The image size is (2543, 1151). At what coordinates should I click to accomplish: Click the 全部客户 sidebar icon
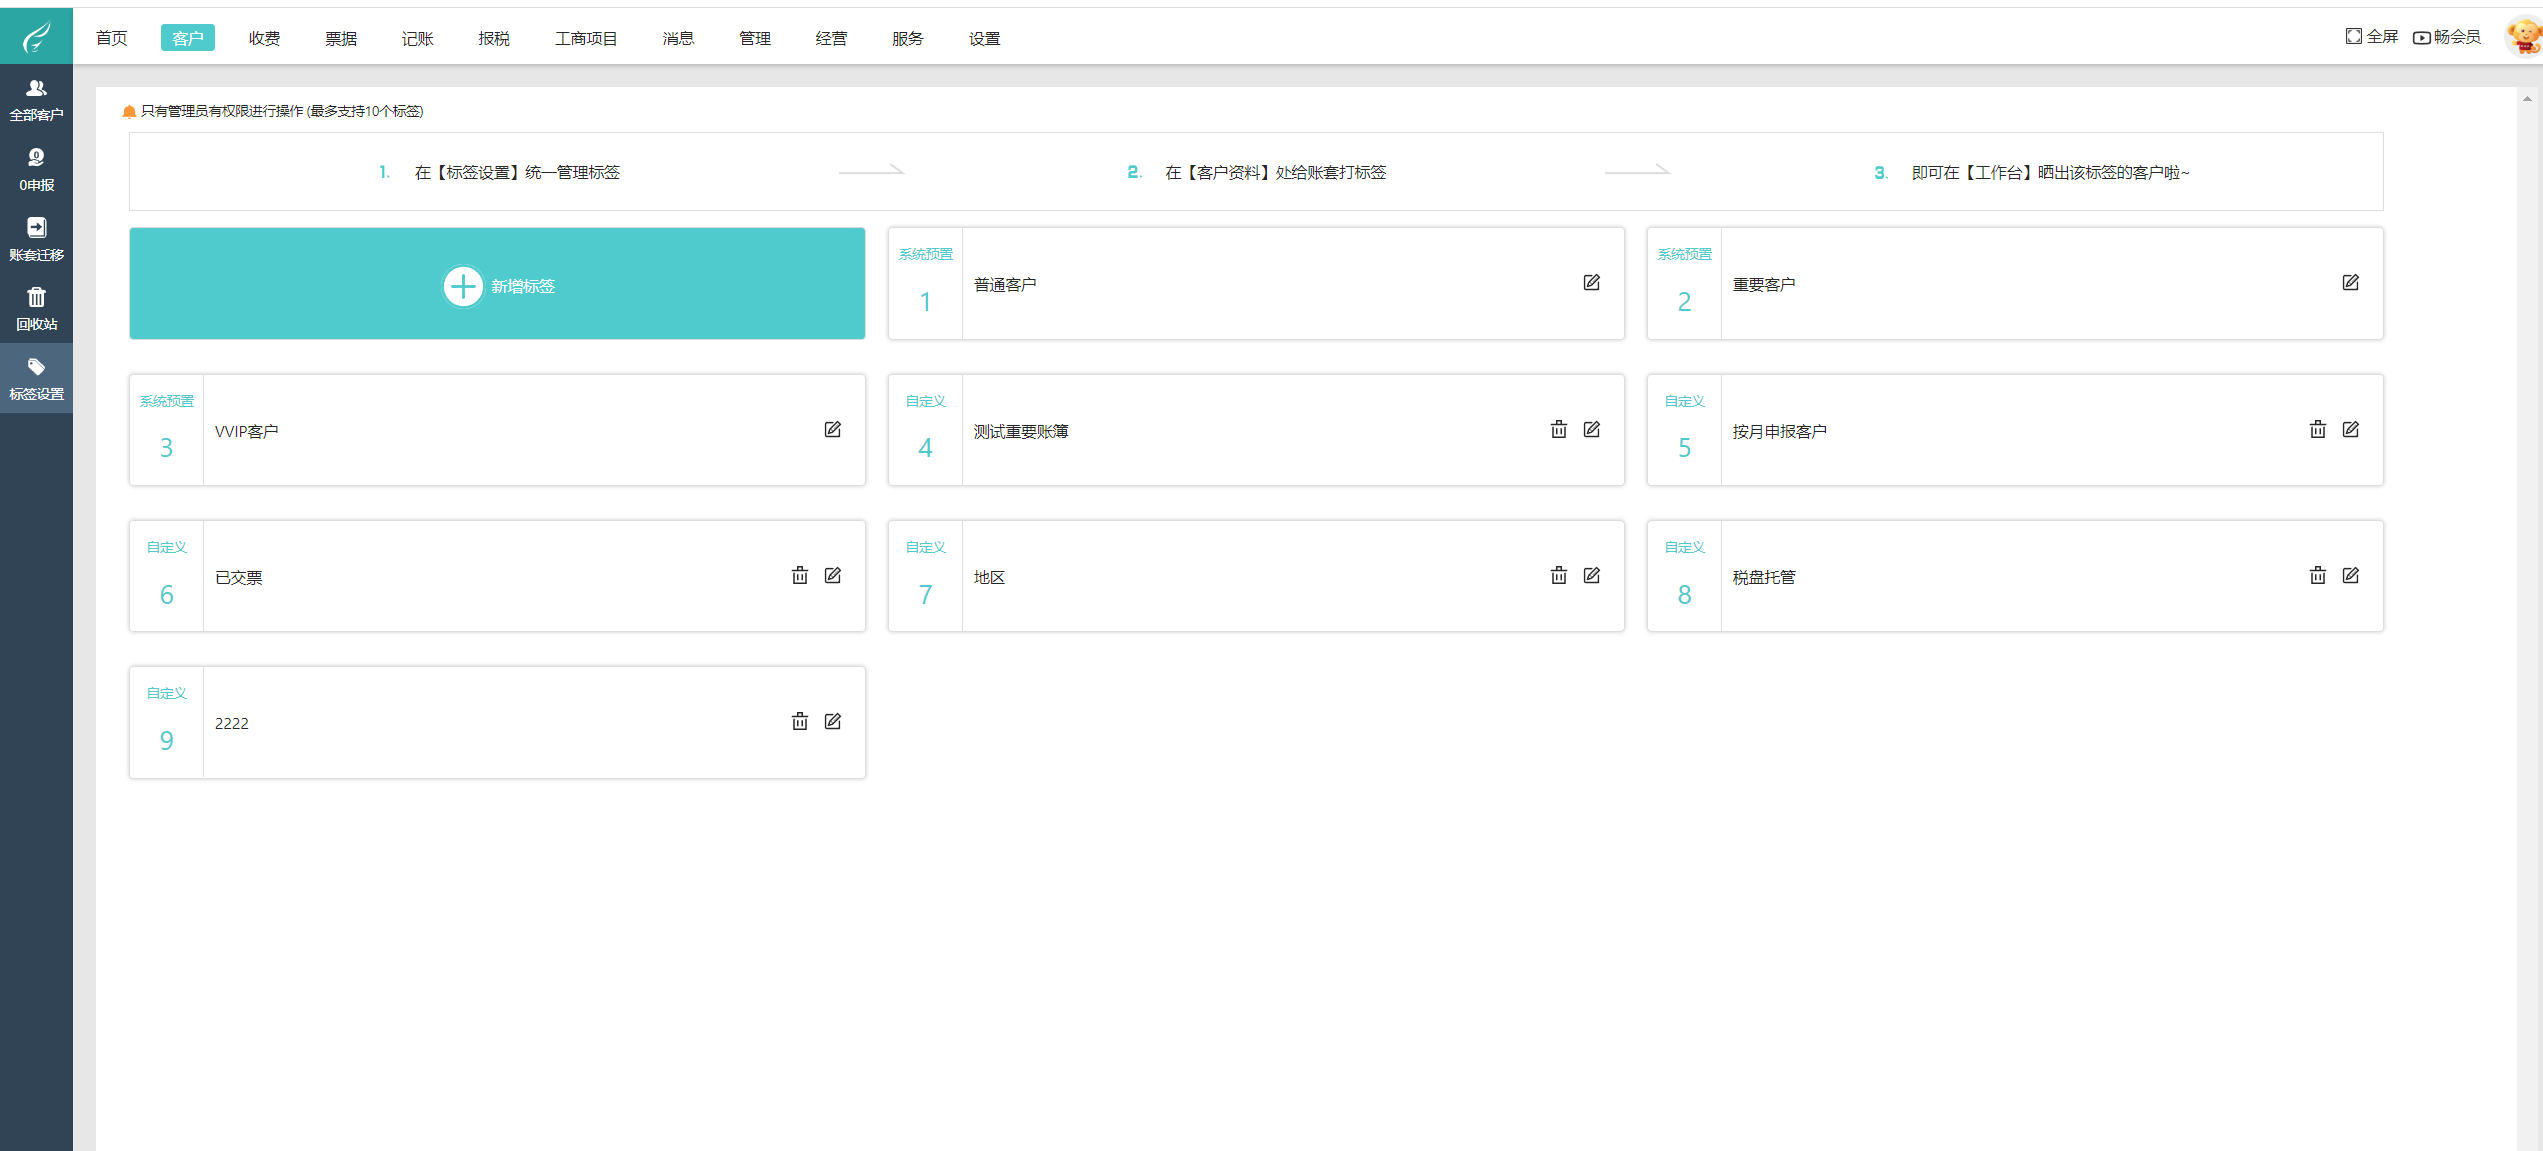point(36,102)
